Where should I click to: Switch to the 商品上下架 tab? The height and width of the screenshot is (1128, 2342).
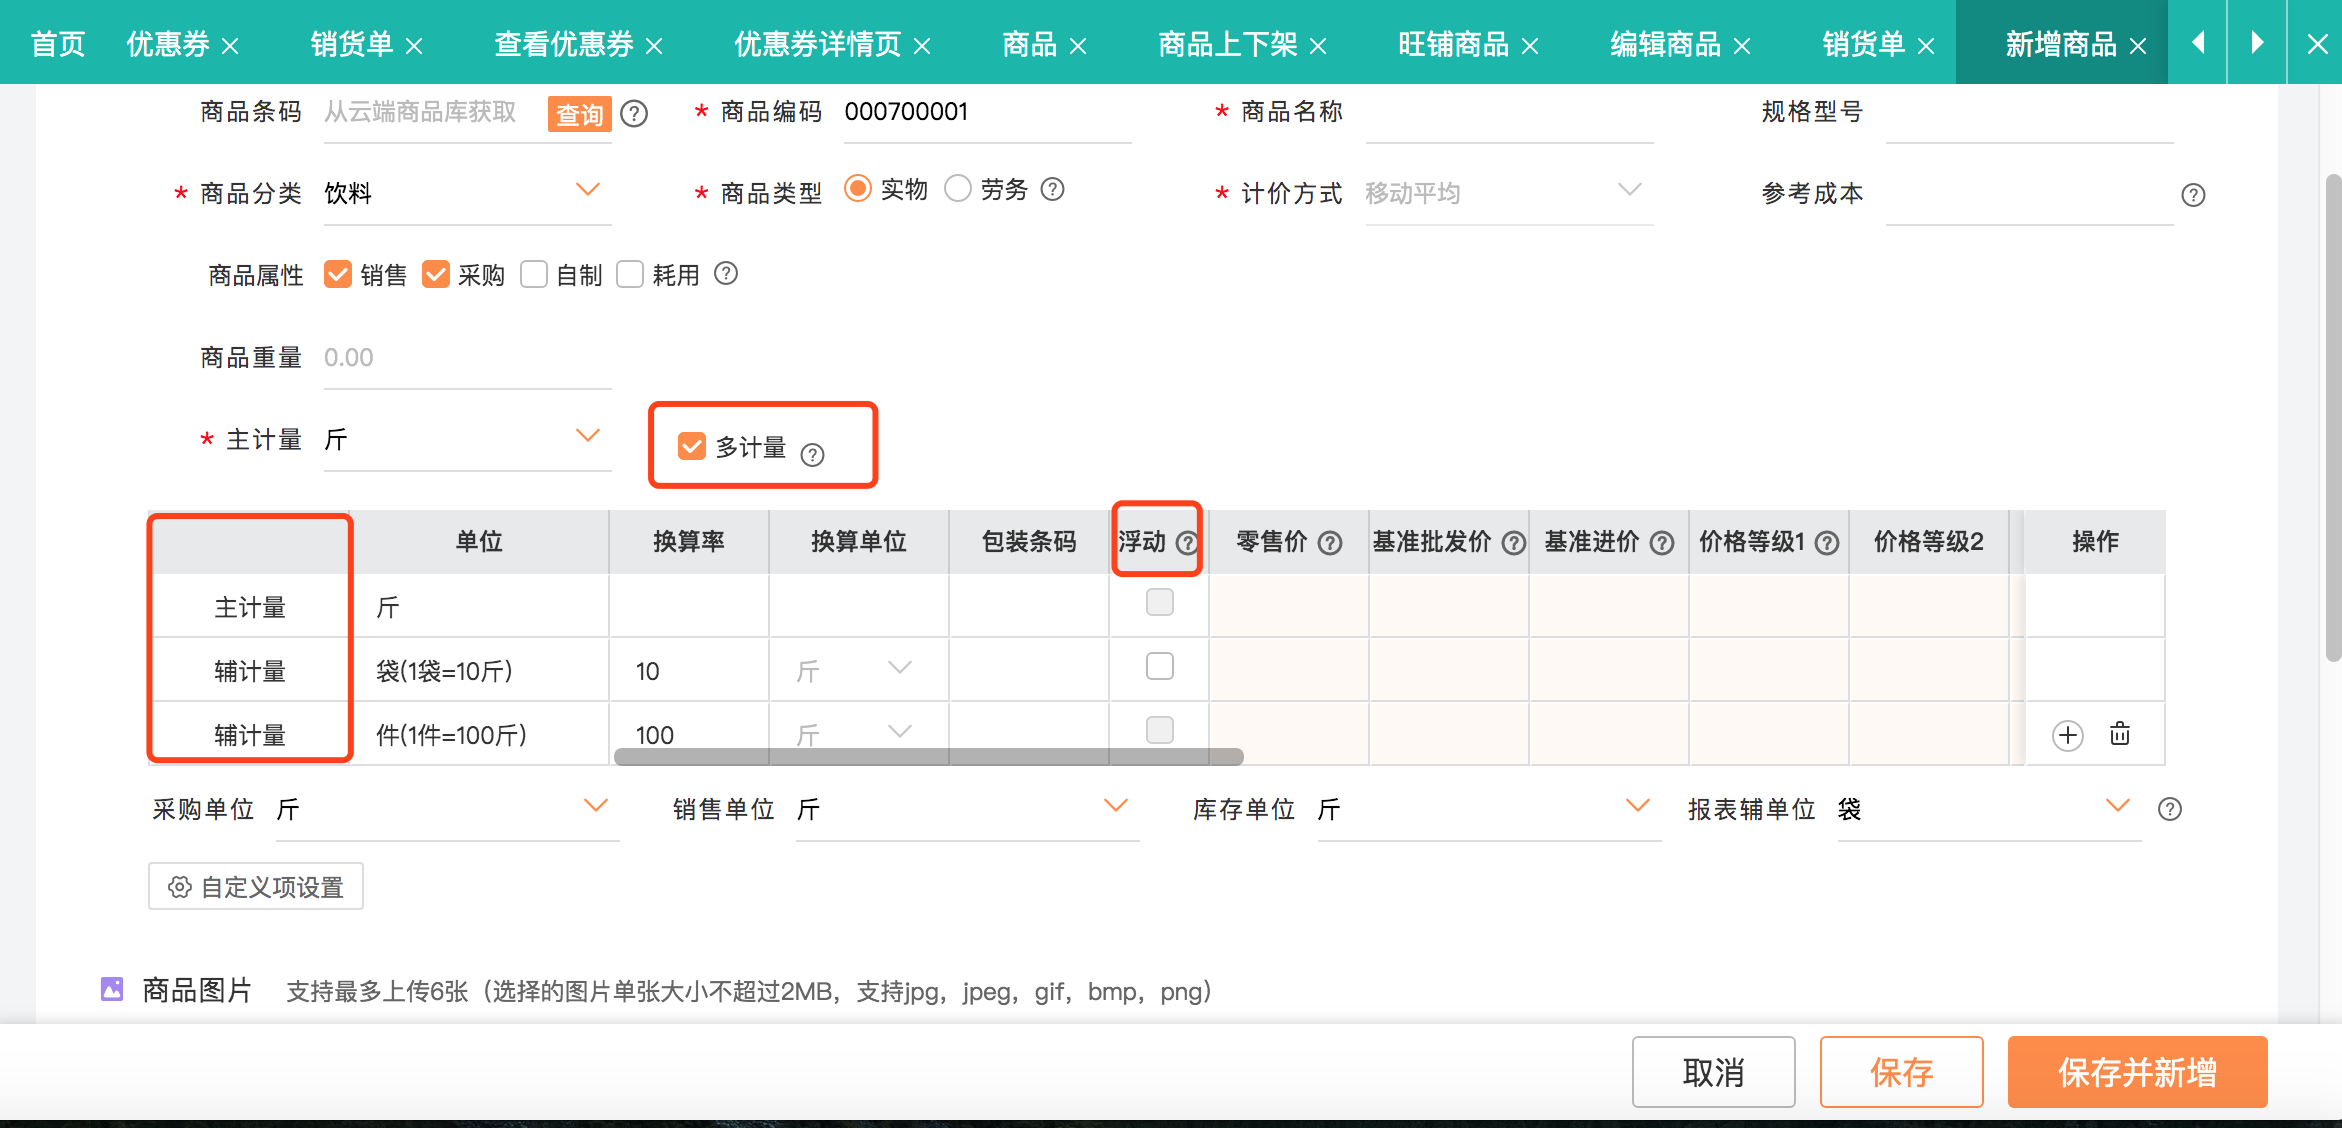(1223, 42)
